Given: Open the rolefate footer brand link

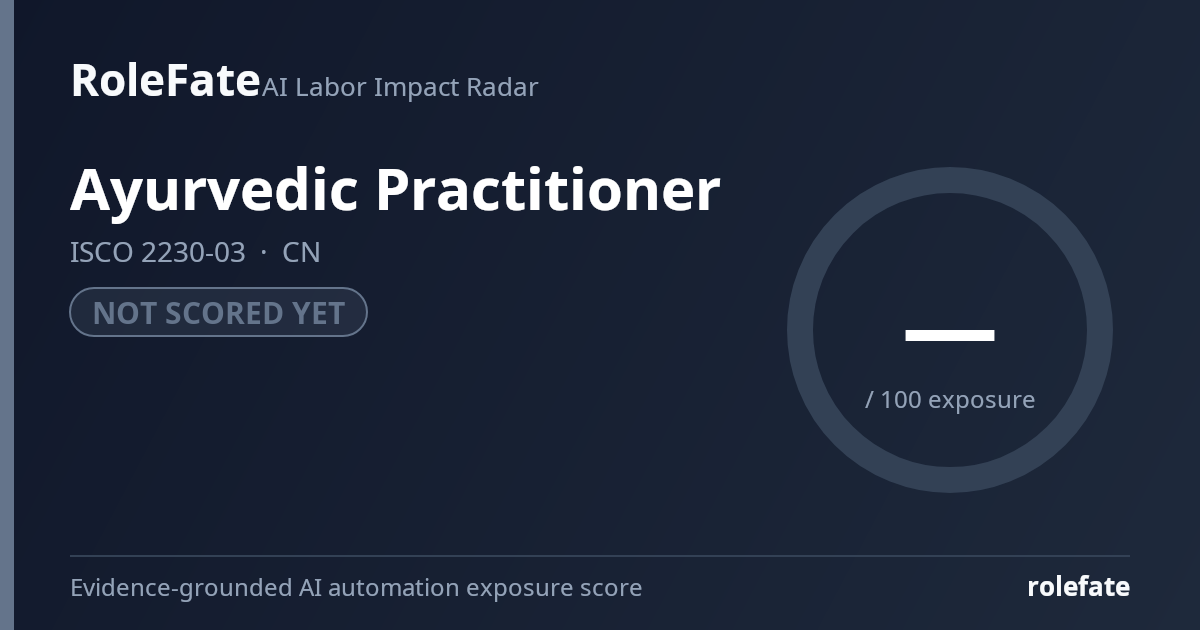Looking at the screenshot, I should click(1078, 586).
